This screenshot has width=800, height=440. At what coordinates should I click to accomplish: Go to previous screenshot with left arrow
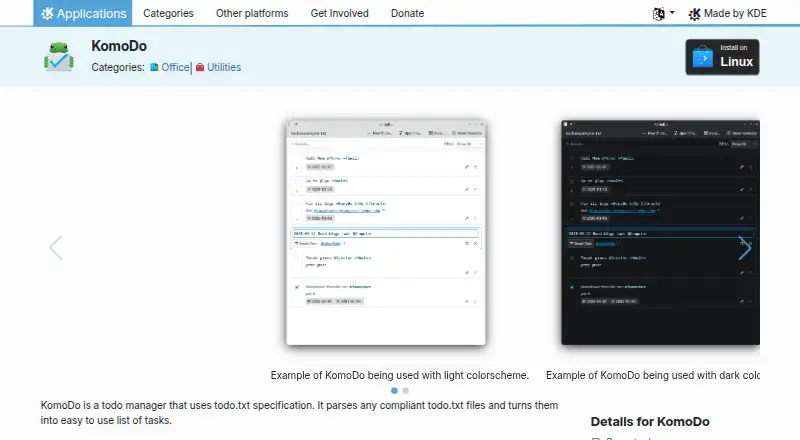56,248
